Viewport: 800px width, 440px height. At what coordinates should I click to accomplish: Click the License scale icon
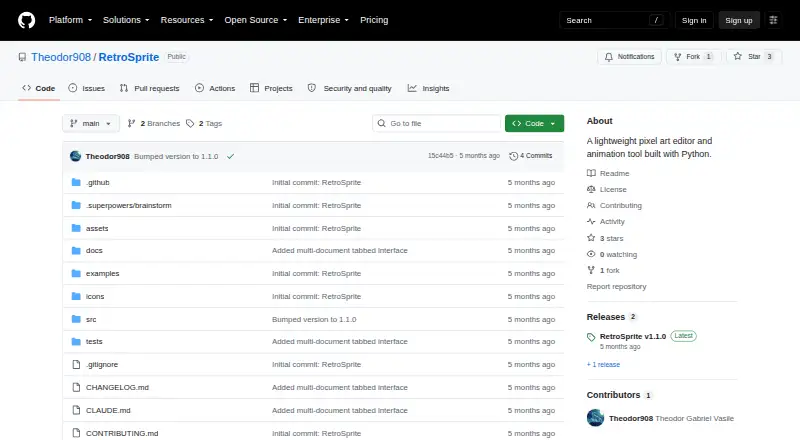click(x=591, y=189)
